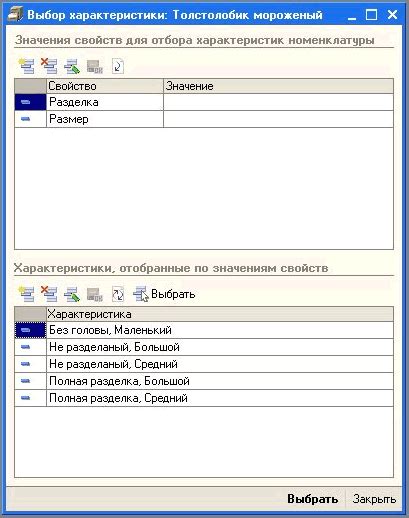Select characteristic Полная разделка, Большой
The height and width of the screenshot is (518, 409).
[204, 381]
